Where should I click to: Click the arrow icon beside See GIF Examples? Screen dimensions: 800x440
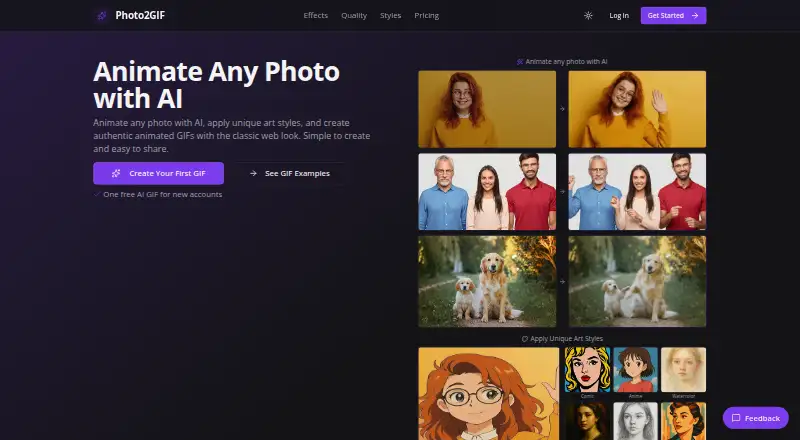253,174
